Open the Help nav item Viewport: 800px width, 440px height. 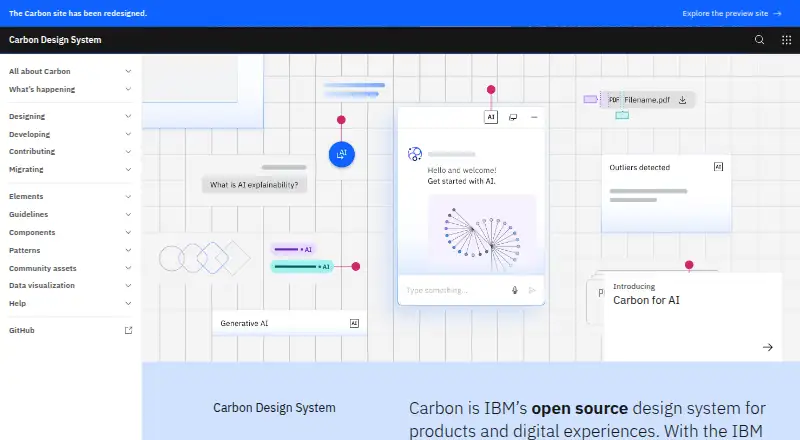70,303
